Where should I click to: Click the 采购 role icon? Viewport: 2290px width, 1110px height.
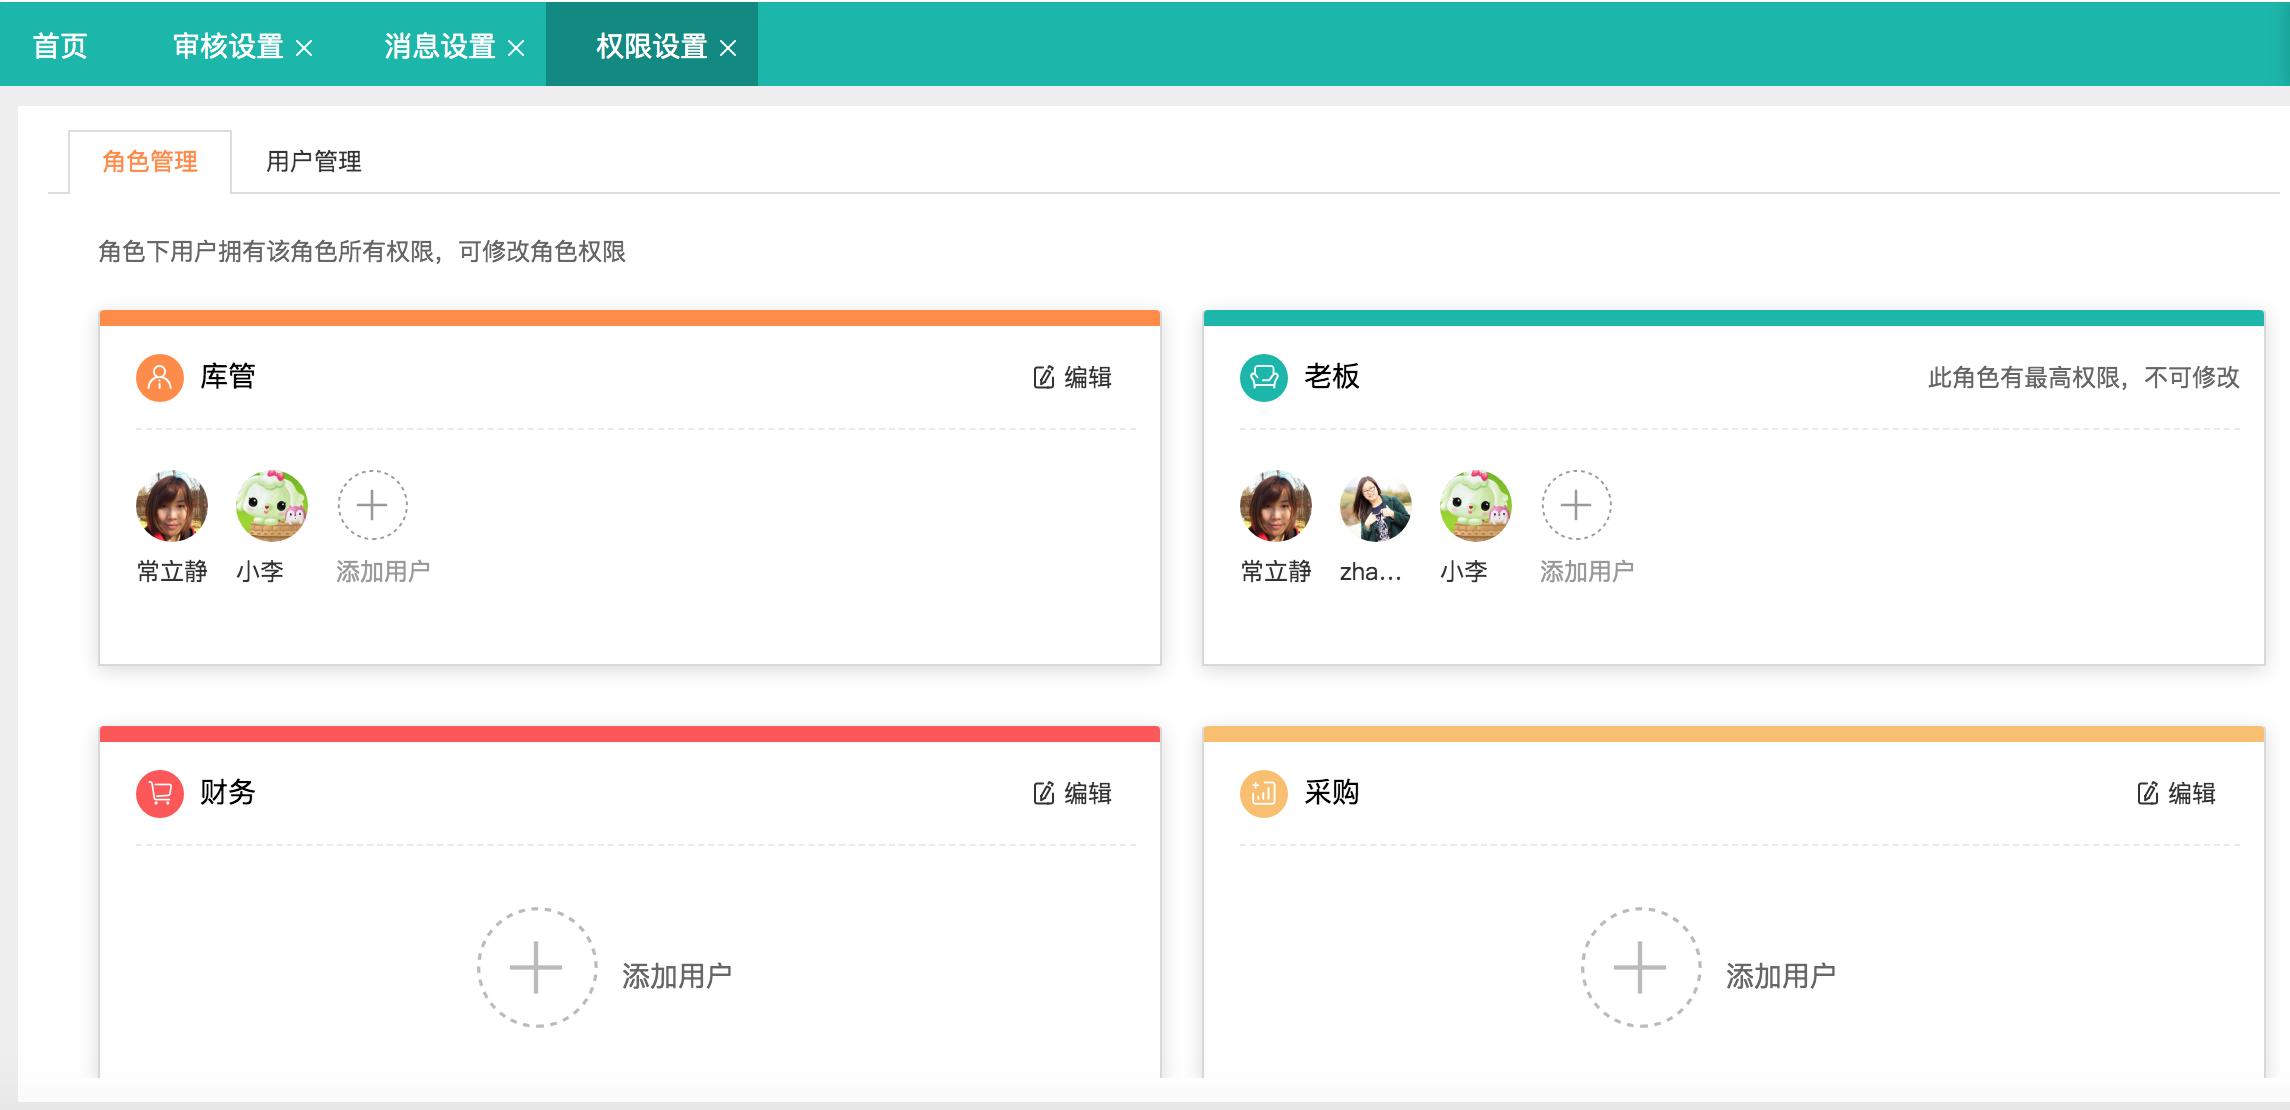pyautogui.click(x=1262, y=795)
